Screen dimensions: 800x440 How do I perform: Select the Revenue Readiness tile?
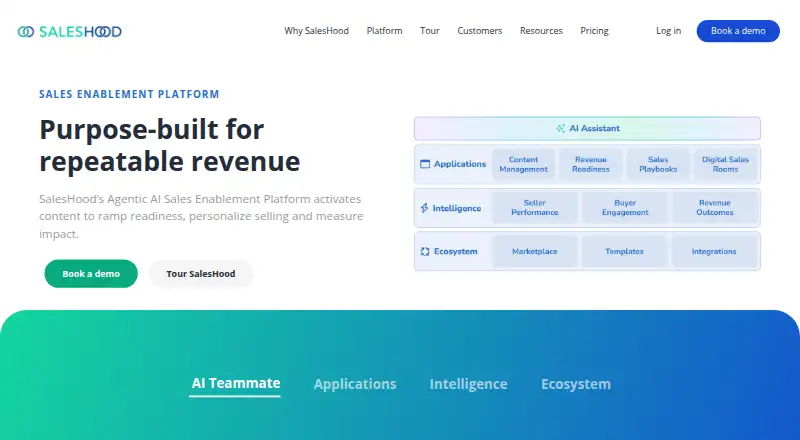590,164
